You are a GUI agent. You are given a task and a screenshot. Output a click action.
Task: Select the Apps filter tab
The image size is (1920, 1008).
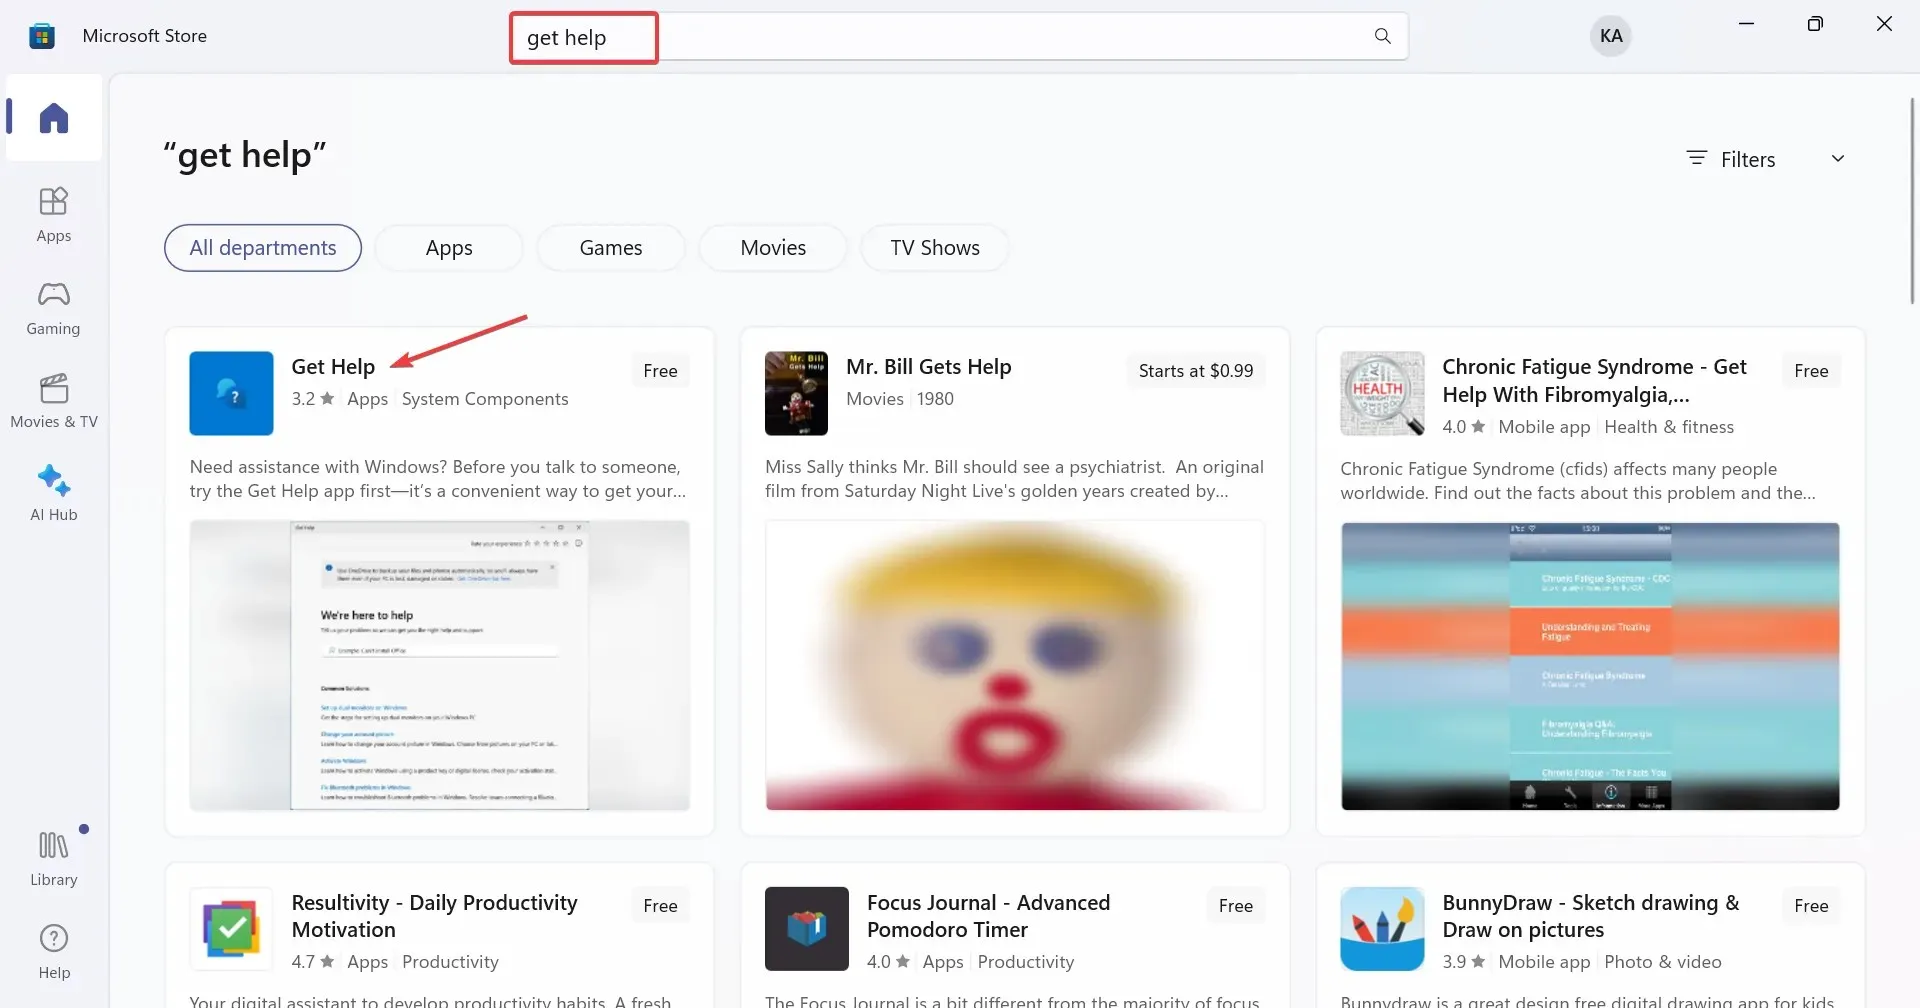click(449, 248)
